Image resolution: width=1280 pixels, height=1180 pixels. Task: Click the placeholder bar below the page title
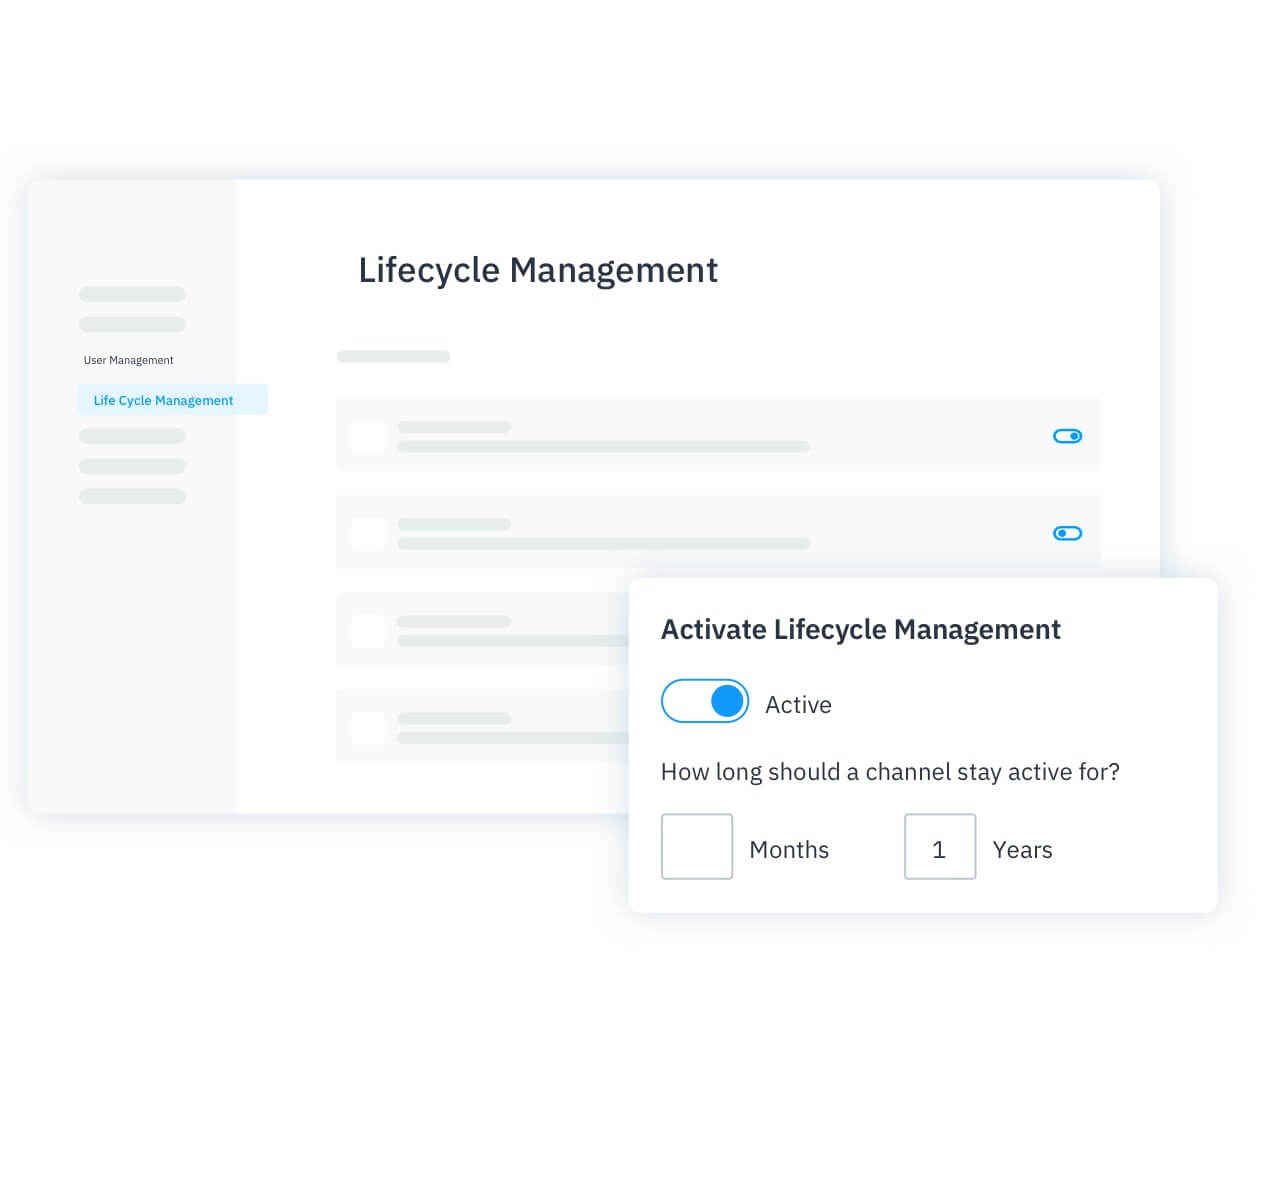(394, 356)
